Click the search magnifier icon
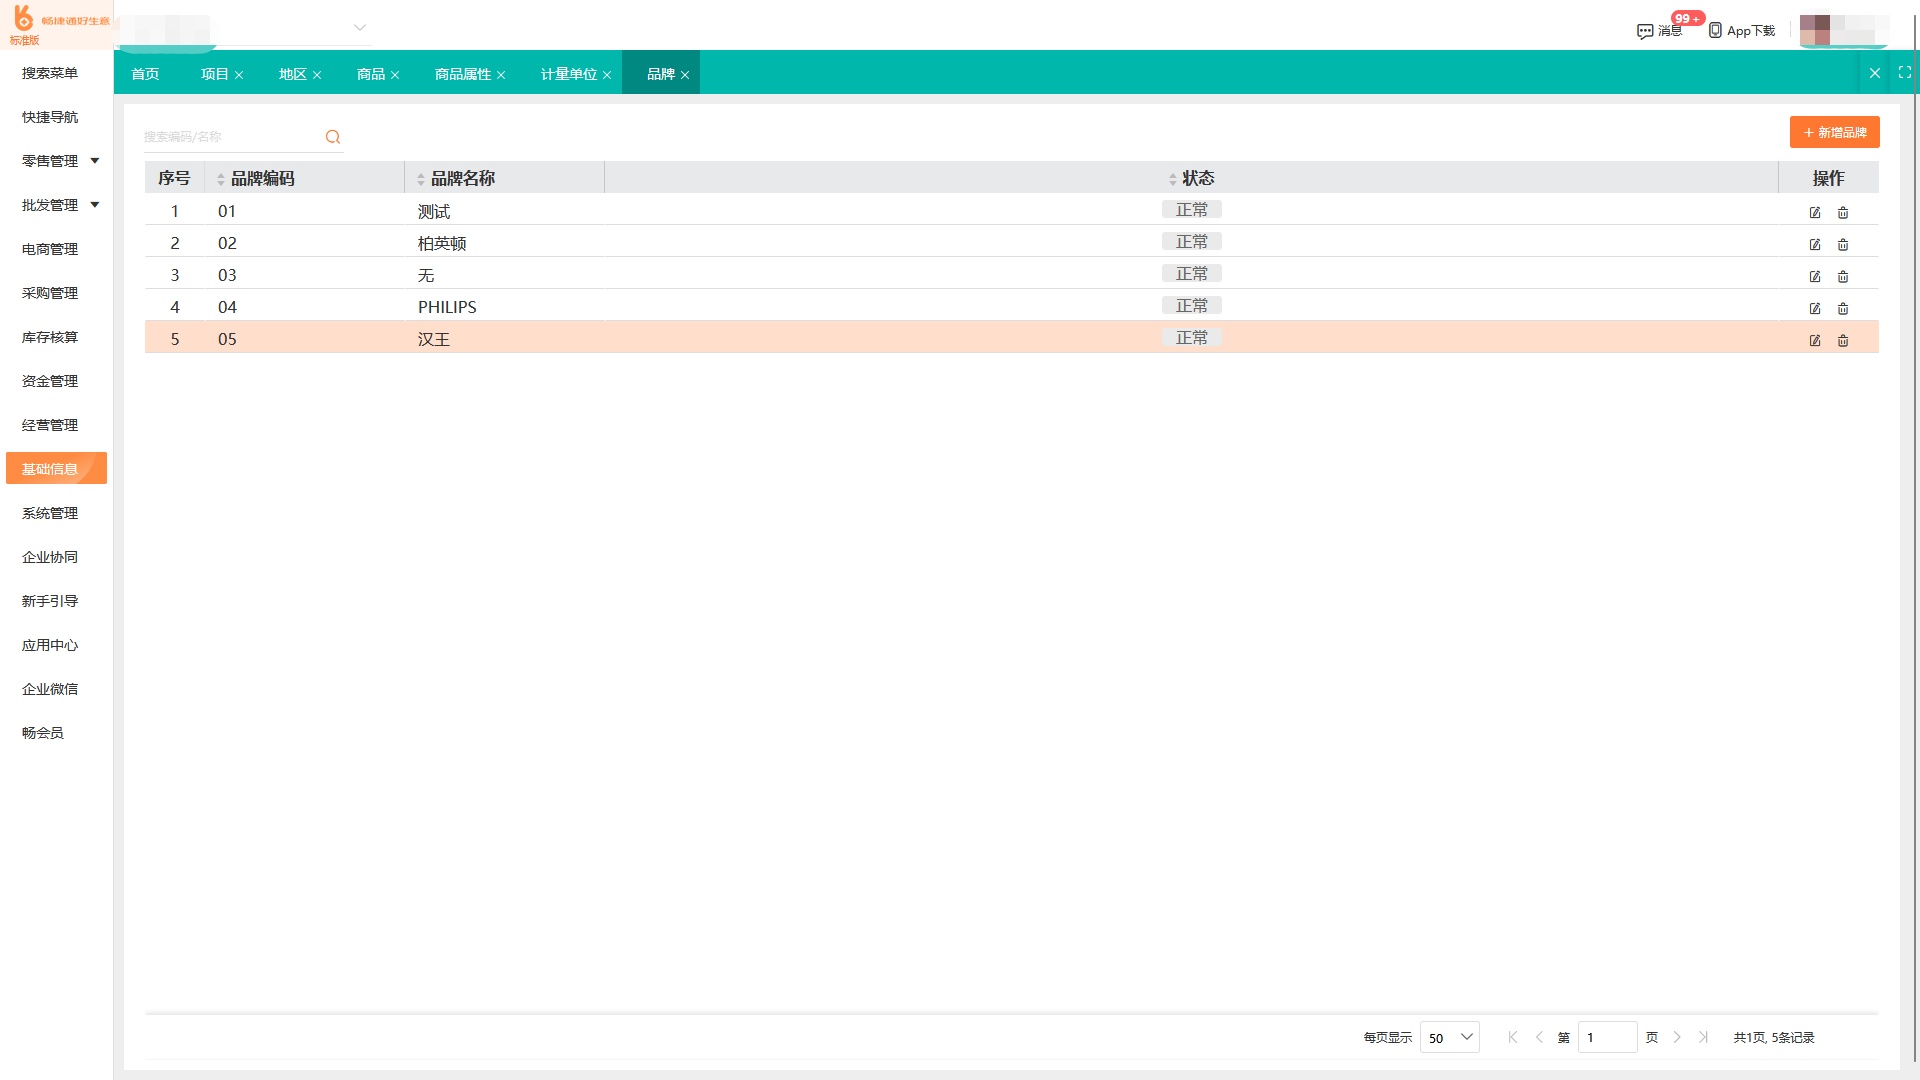Viewport: 1920px width, 1080px height. 334,137
